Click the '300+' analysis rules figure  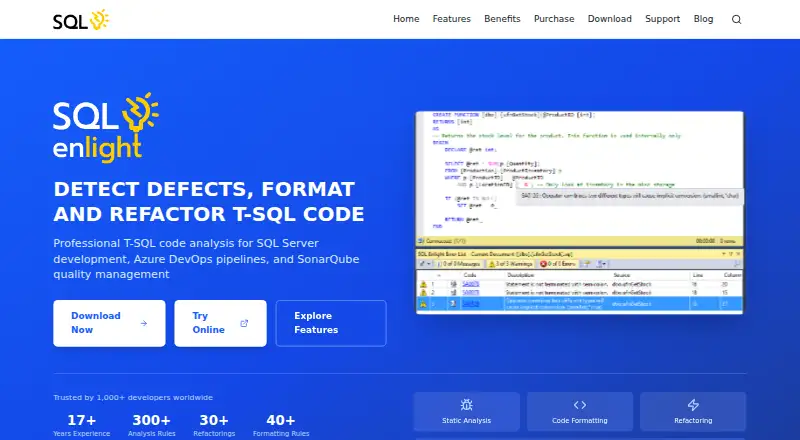[152, 420]
